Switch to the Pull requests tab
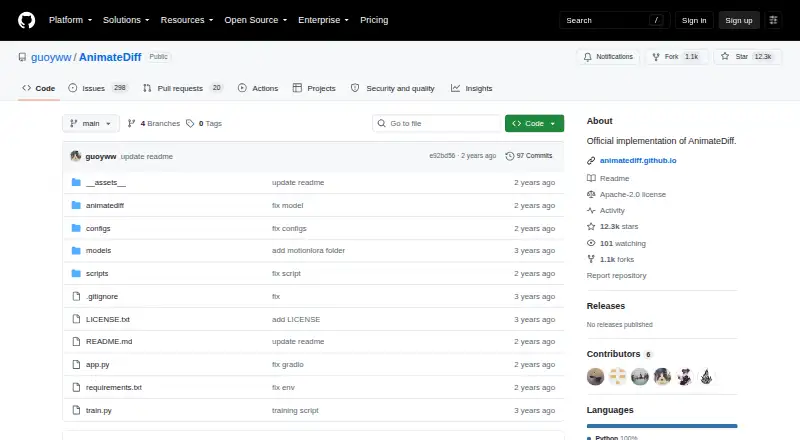The image size is (800, 440). click(183, 88)
